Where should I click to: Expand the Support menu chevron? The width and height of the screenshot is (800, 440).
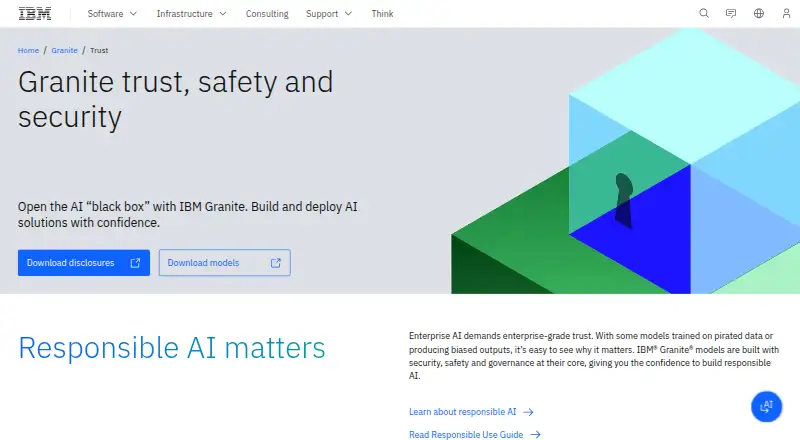tap(348, 14)
